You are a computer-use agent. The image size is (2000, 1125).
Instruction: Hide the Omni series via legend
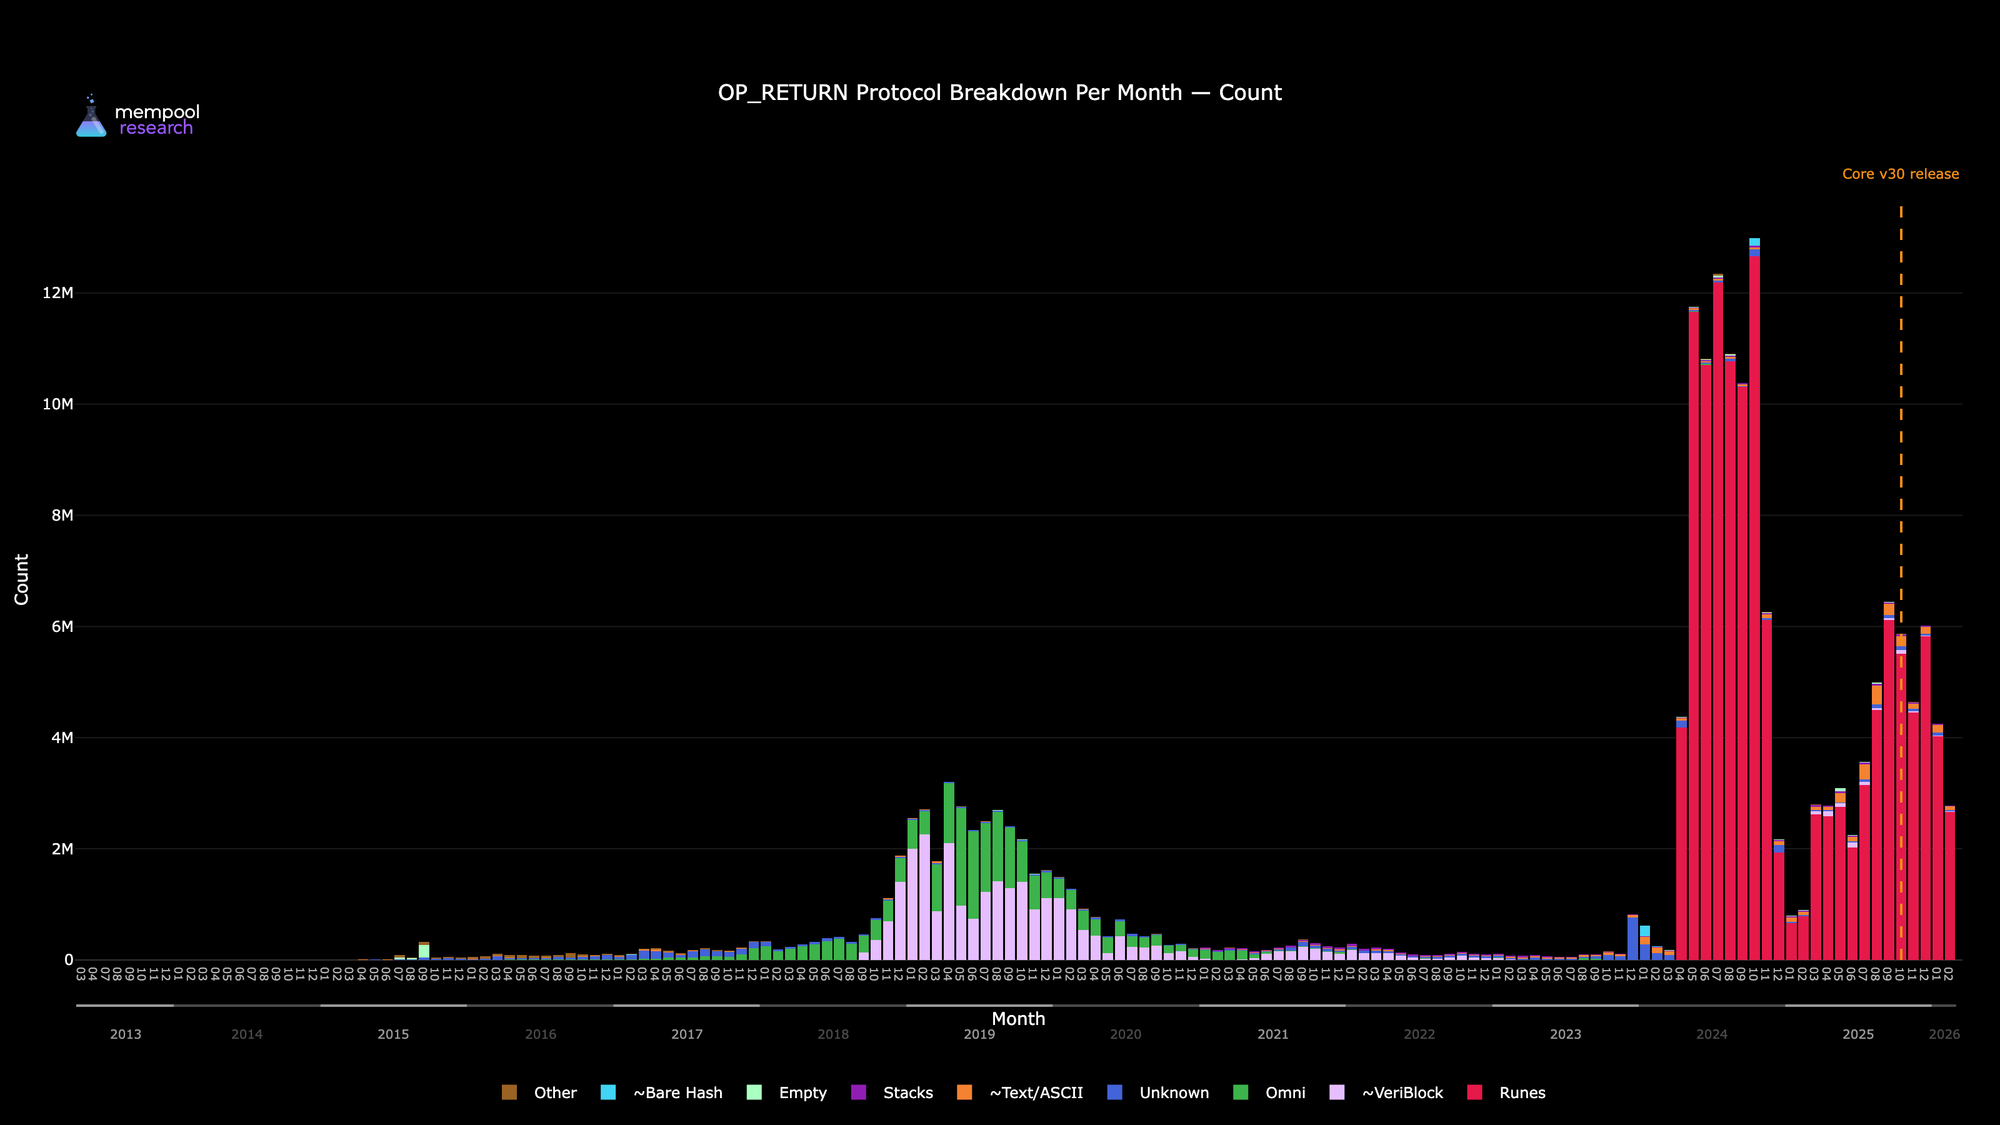point(1284,1093)
